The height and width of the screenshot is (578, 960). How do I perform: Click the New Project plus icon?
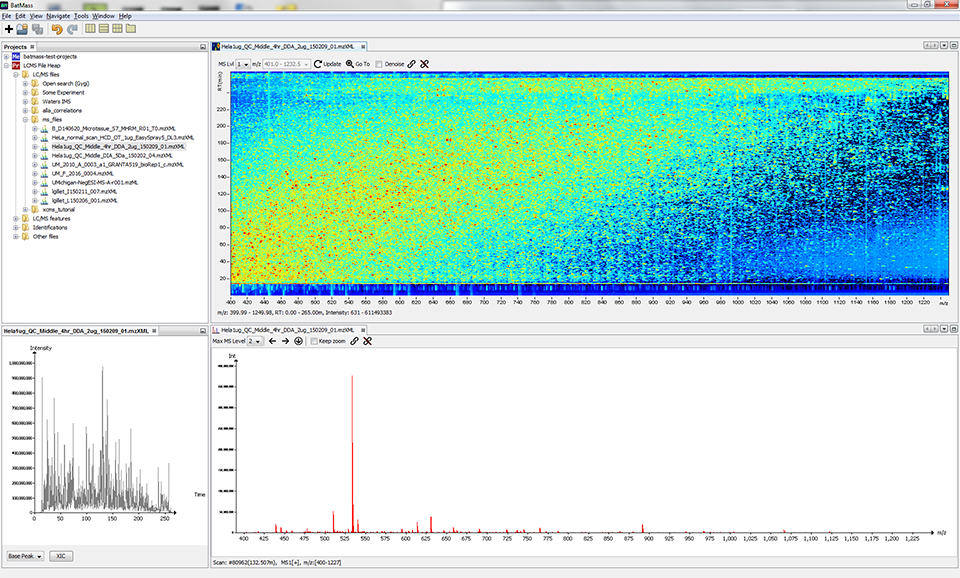click(10, 30)
